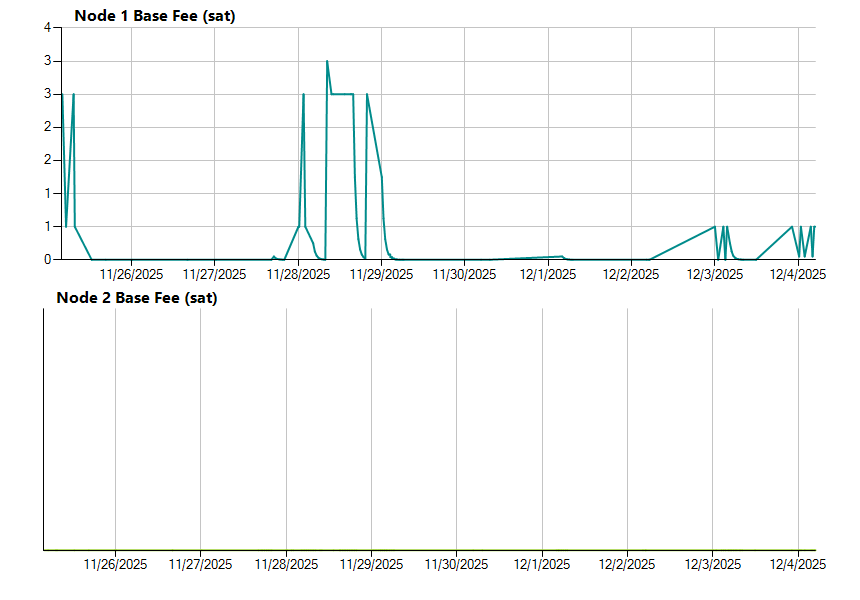
Task: Click 11/27/2025 label under the Node 2 chart
Action: (200, 564)
